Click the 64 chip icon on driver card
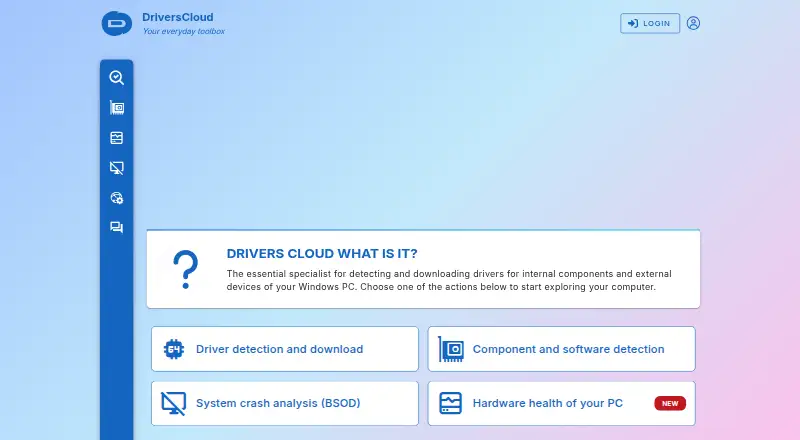The height and width of the screenshot is (440, 800). [173, 349]
